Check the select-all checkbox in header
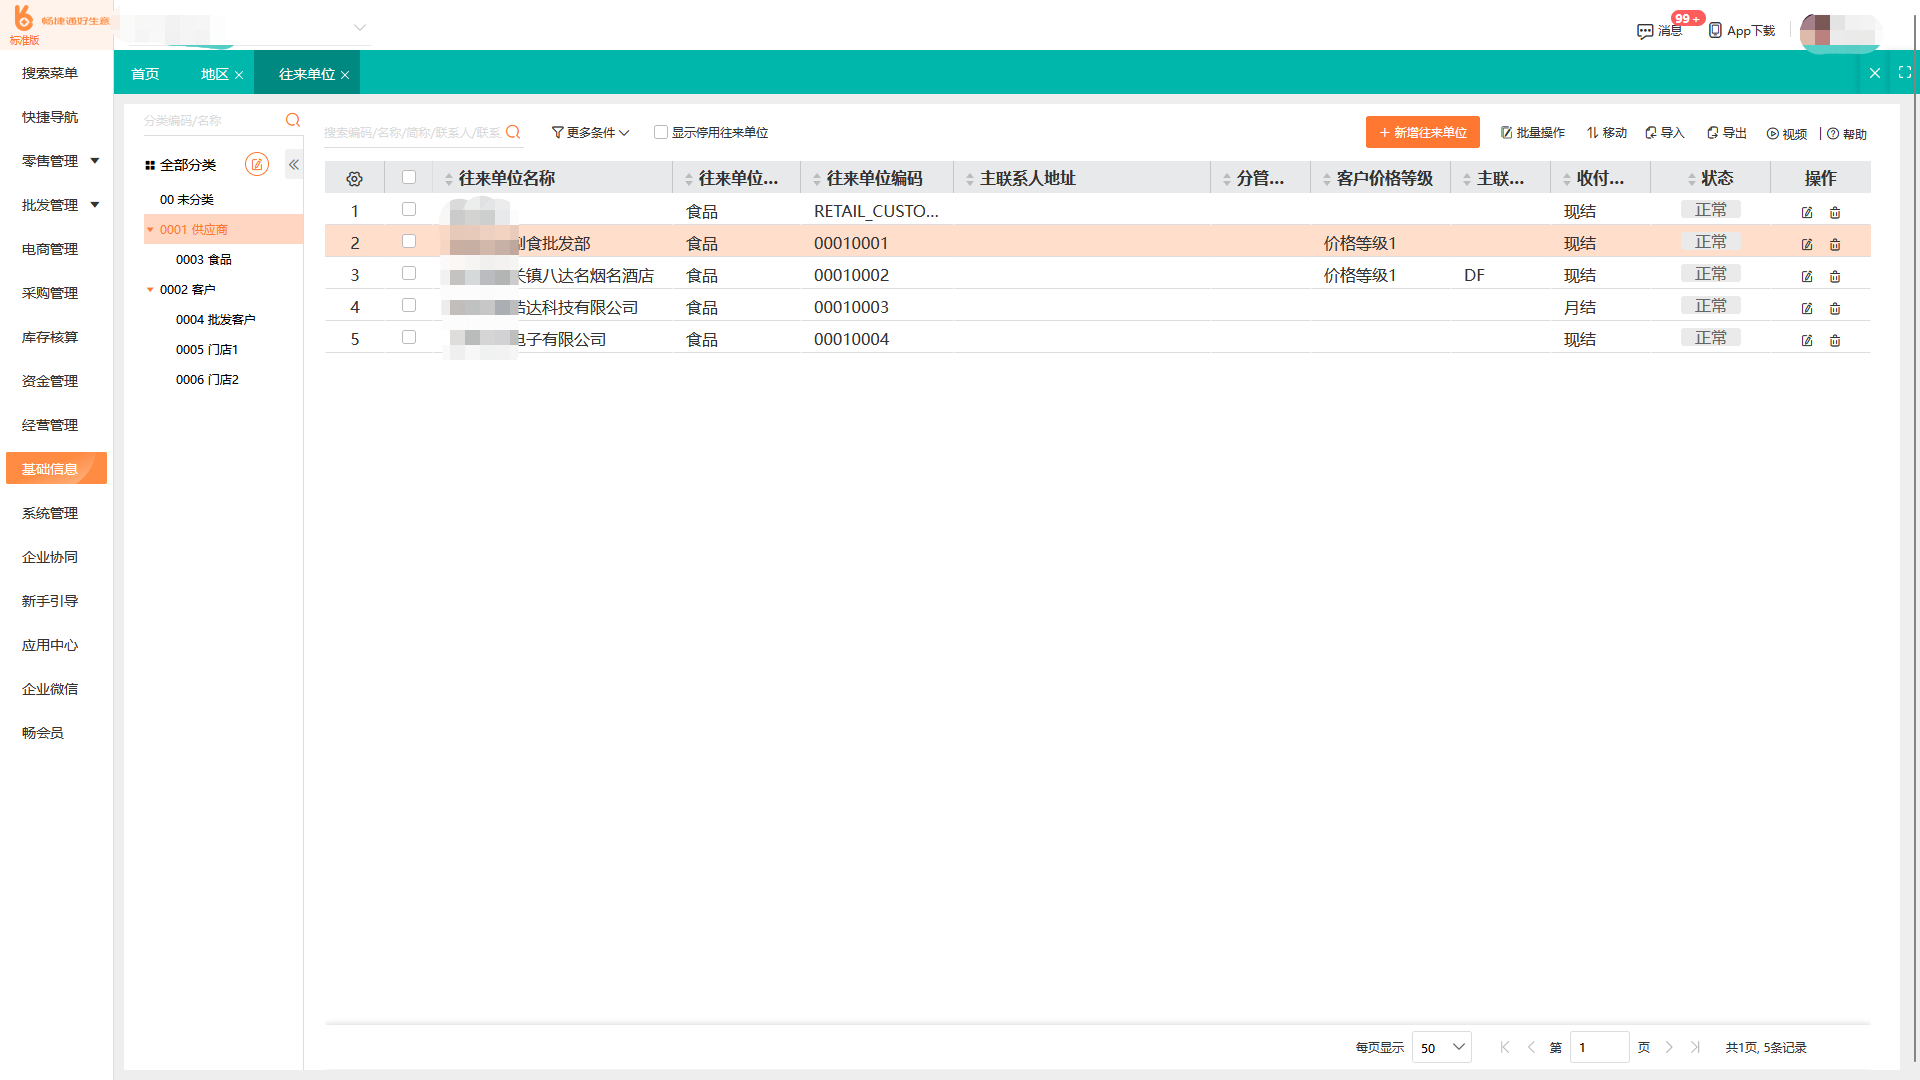The height and width of the screenshot is (1080, 1920). pos(409,178)
